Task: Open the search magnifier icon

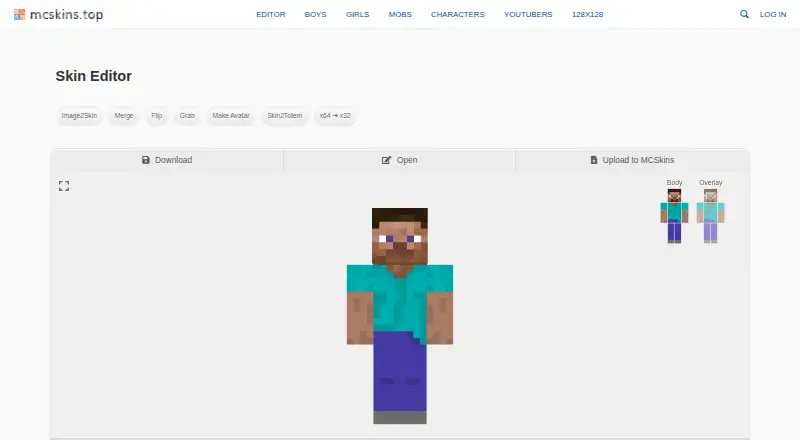Action: click(x=744, y=14)
